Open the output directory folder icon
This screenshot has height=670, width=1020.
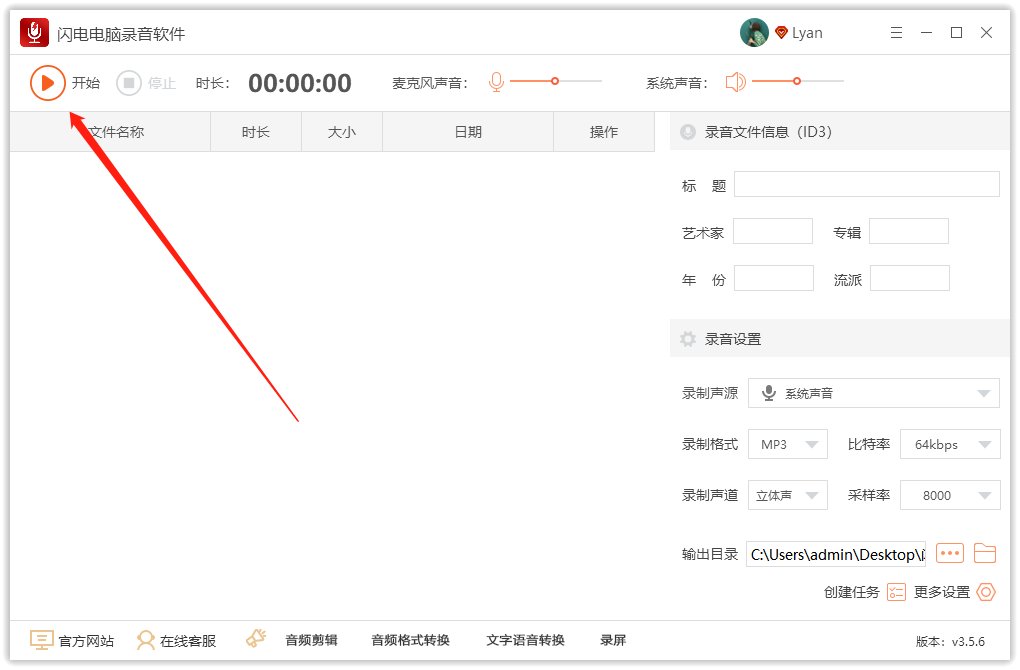pos(985,553)
